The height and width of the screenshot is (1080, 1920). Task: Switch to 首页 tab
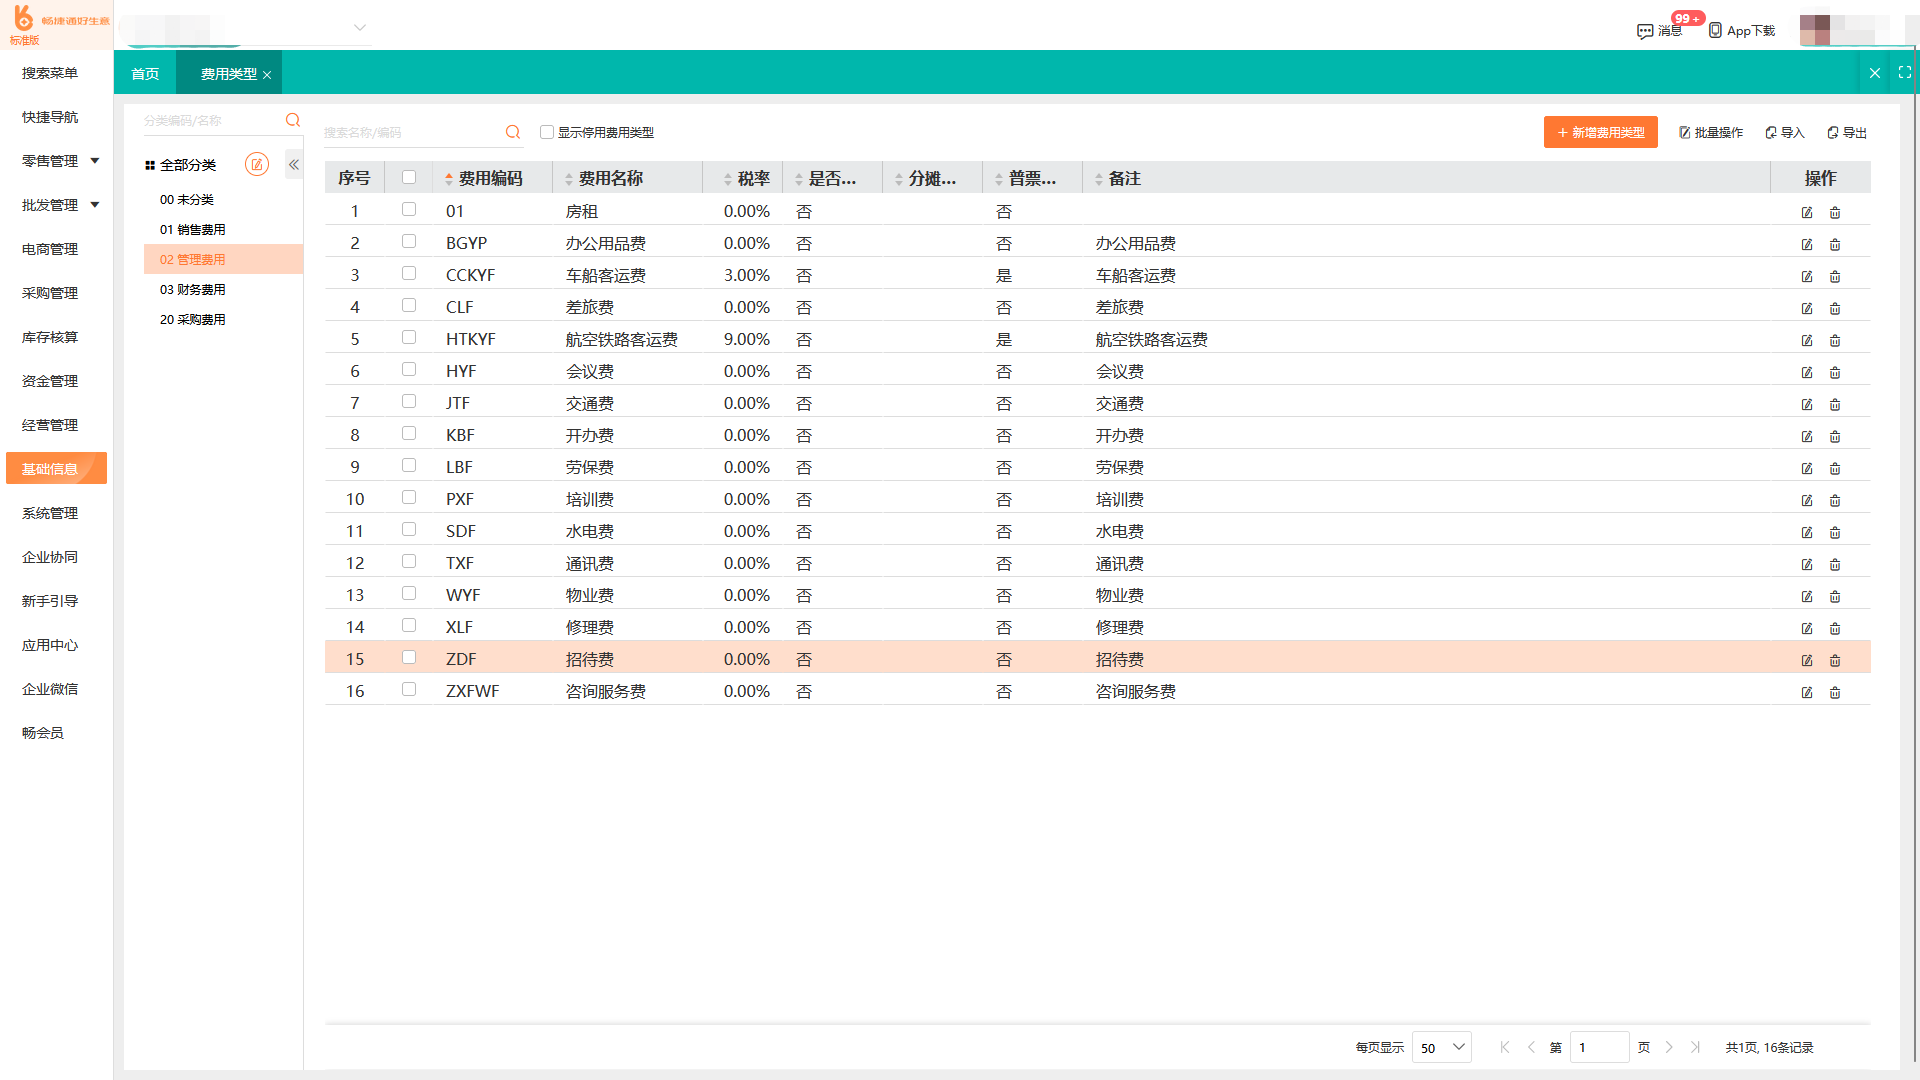[x=144, y=74]
